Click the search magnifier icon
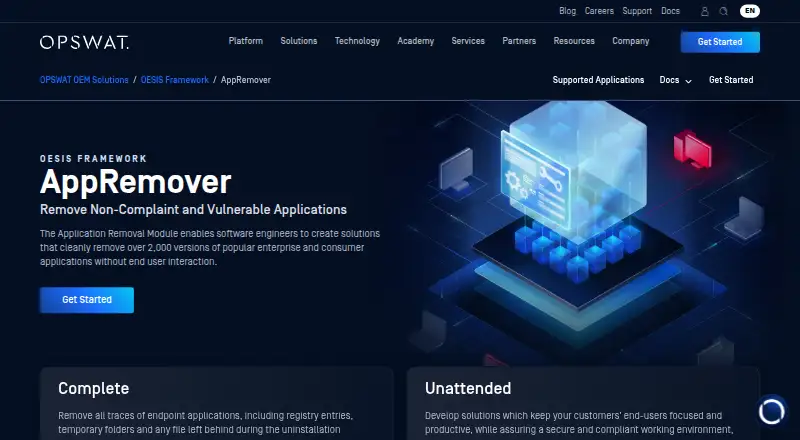This screenshot has width=800, height=440. [x=723, y=11]
